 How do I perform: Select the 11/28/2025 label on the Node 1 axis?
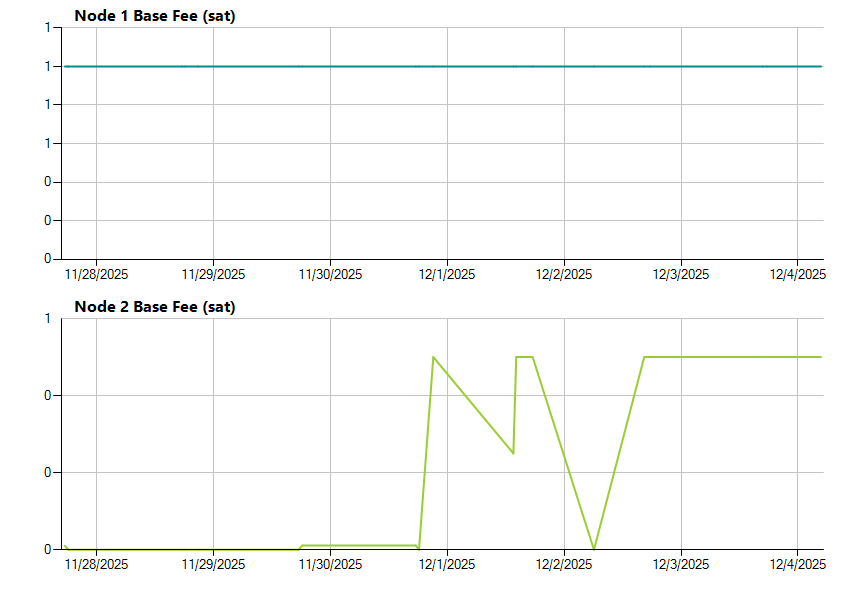96,274
